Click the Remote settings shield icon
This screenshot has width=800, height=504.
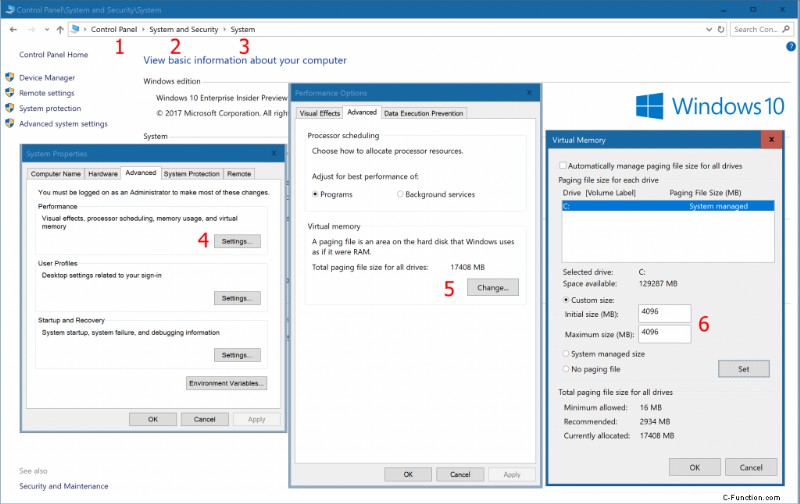[x=9, y=93]
